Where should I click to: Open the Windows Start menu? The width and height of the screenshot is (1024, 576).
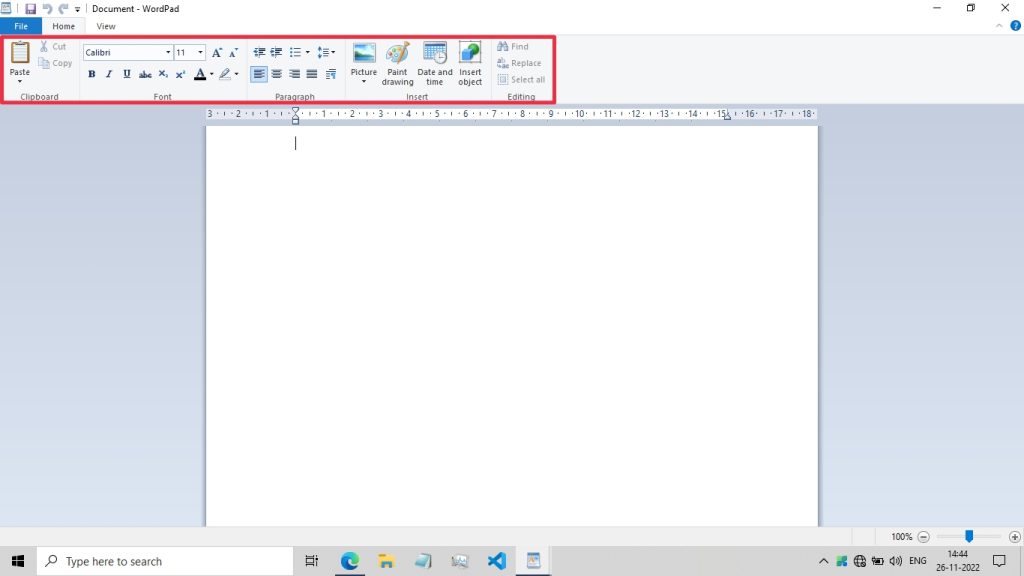coord(18,561)
